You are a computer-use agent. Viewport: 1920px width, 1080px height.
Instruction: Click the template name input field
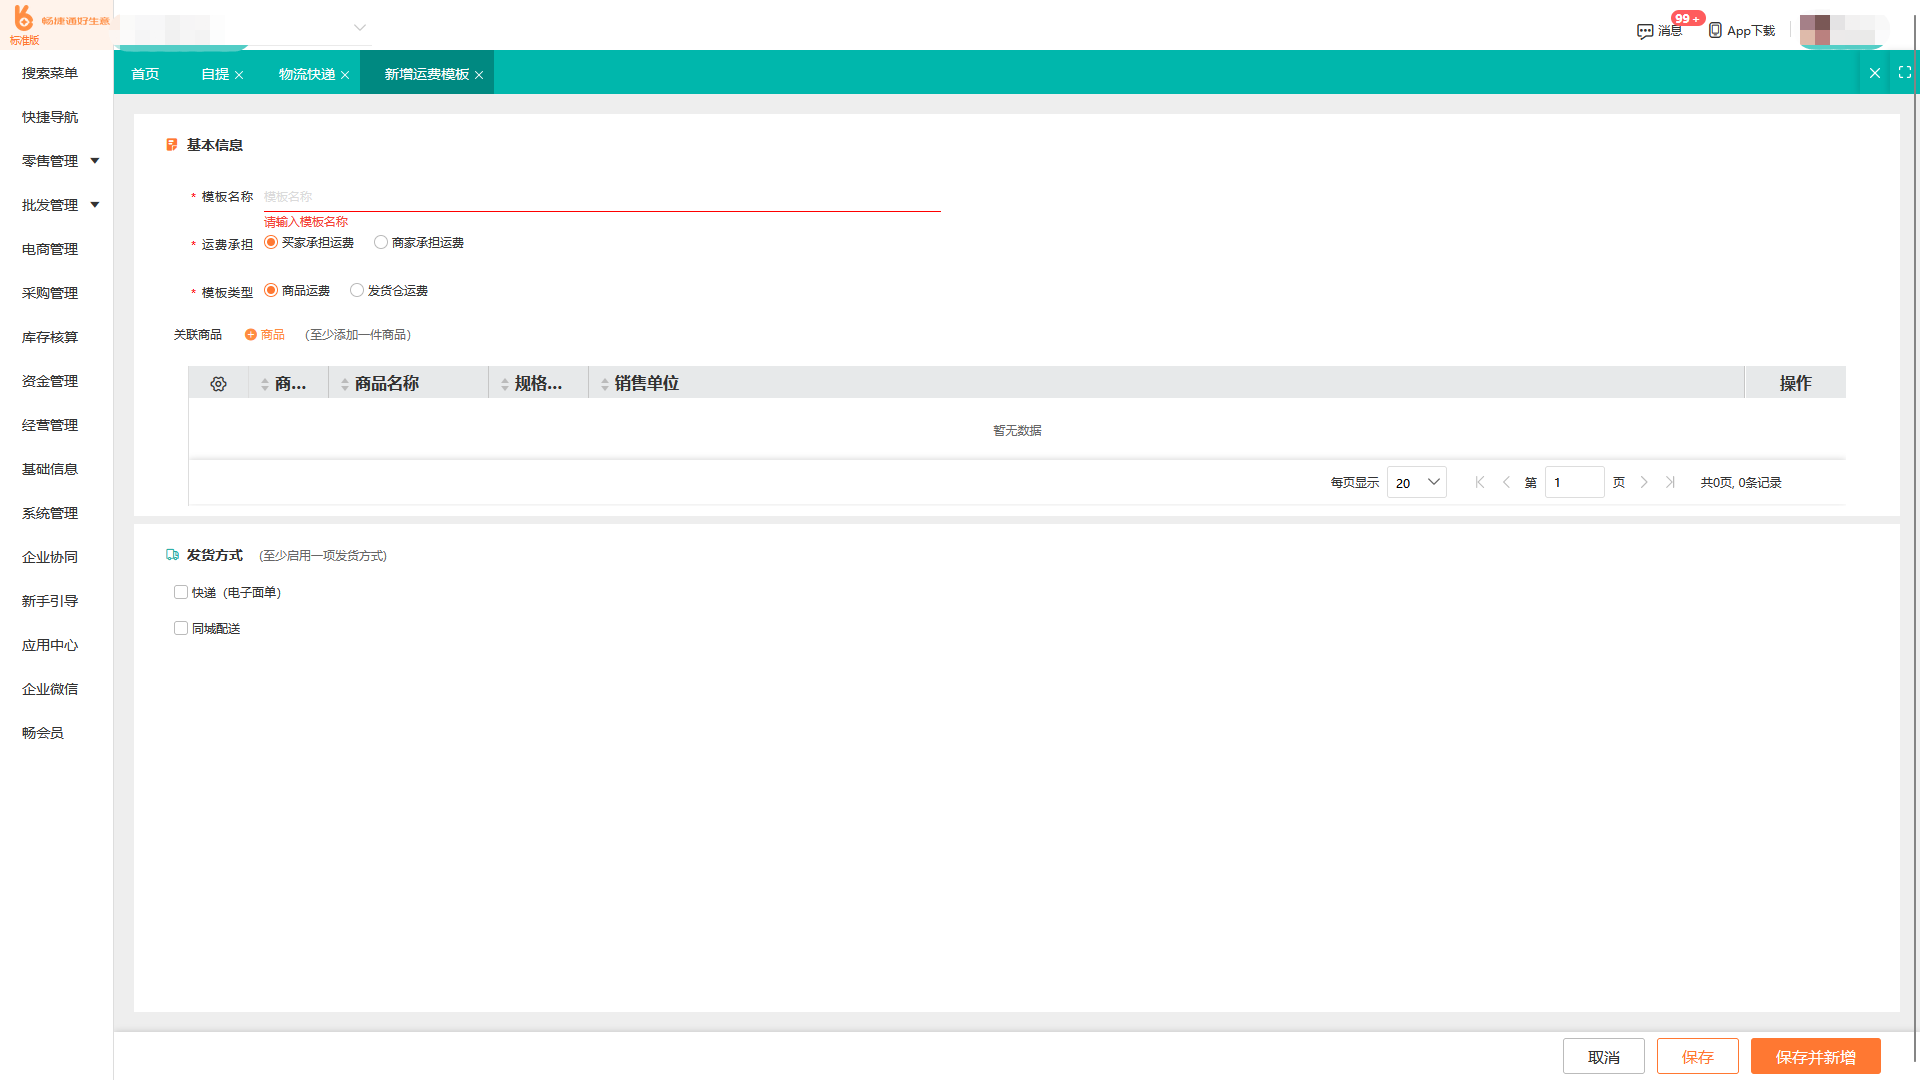601,195
